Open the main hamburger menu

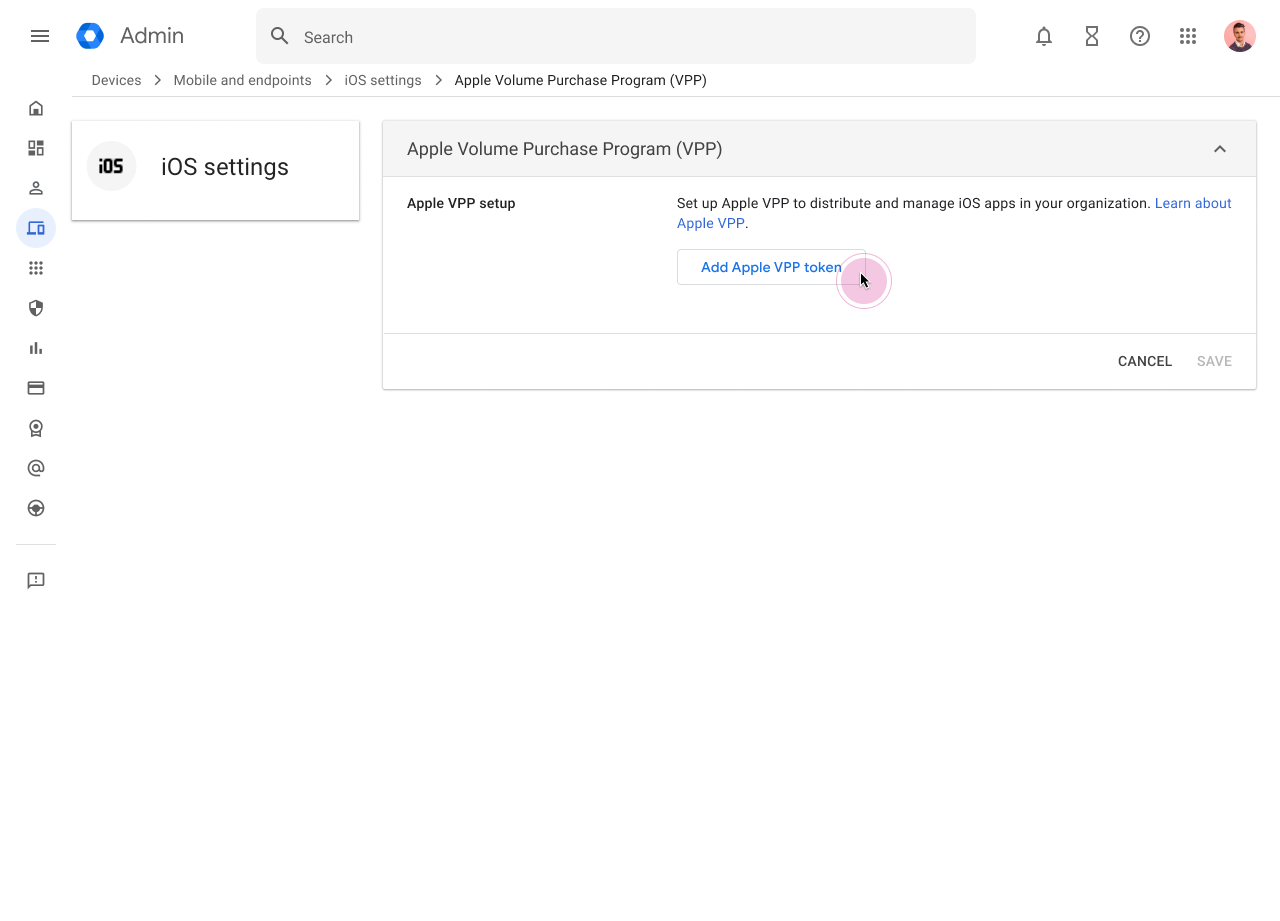click(x=40, y=37)
